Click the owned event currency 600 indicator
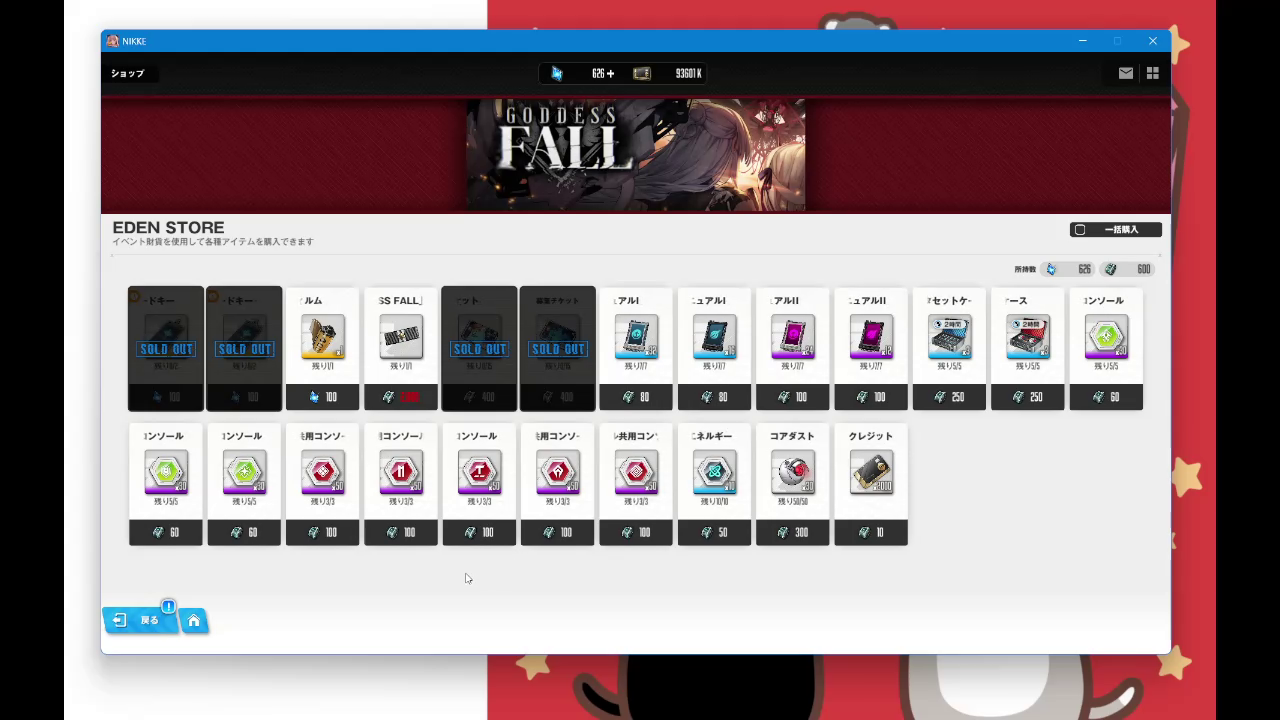 (1132, 269)
